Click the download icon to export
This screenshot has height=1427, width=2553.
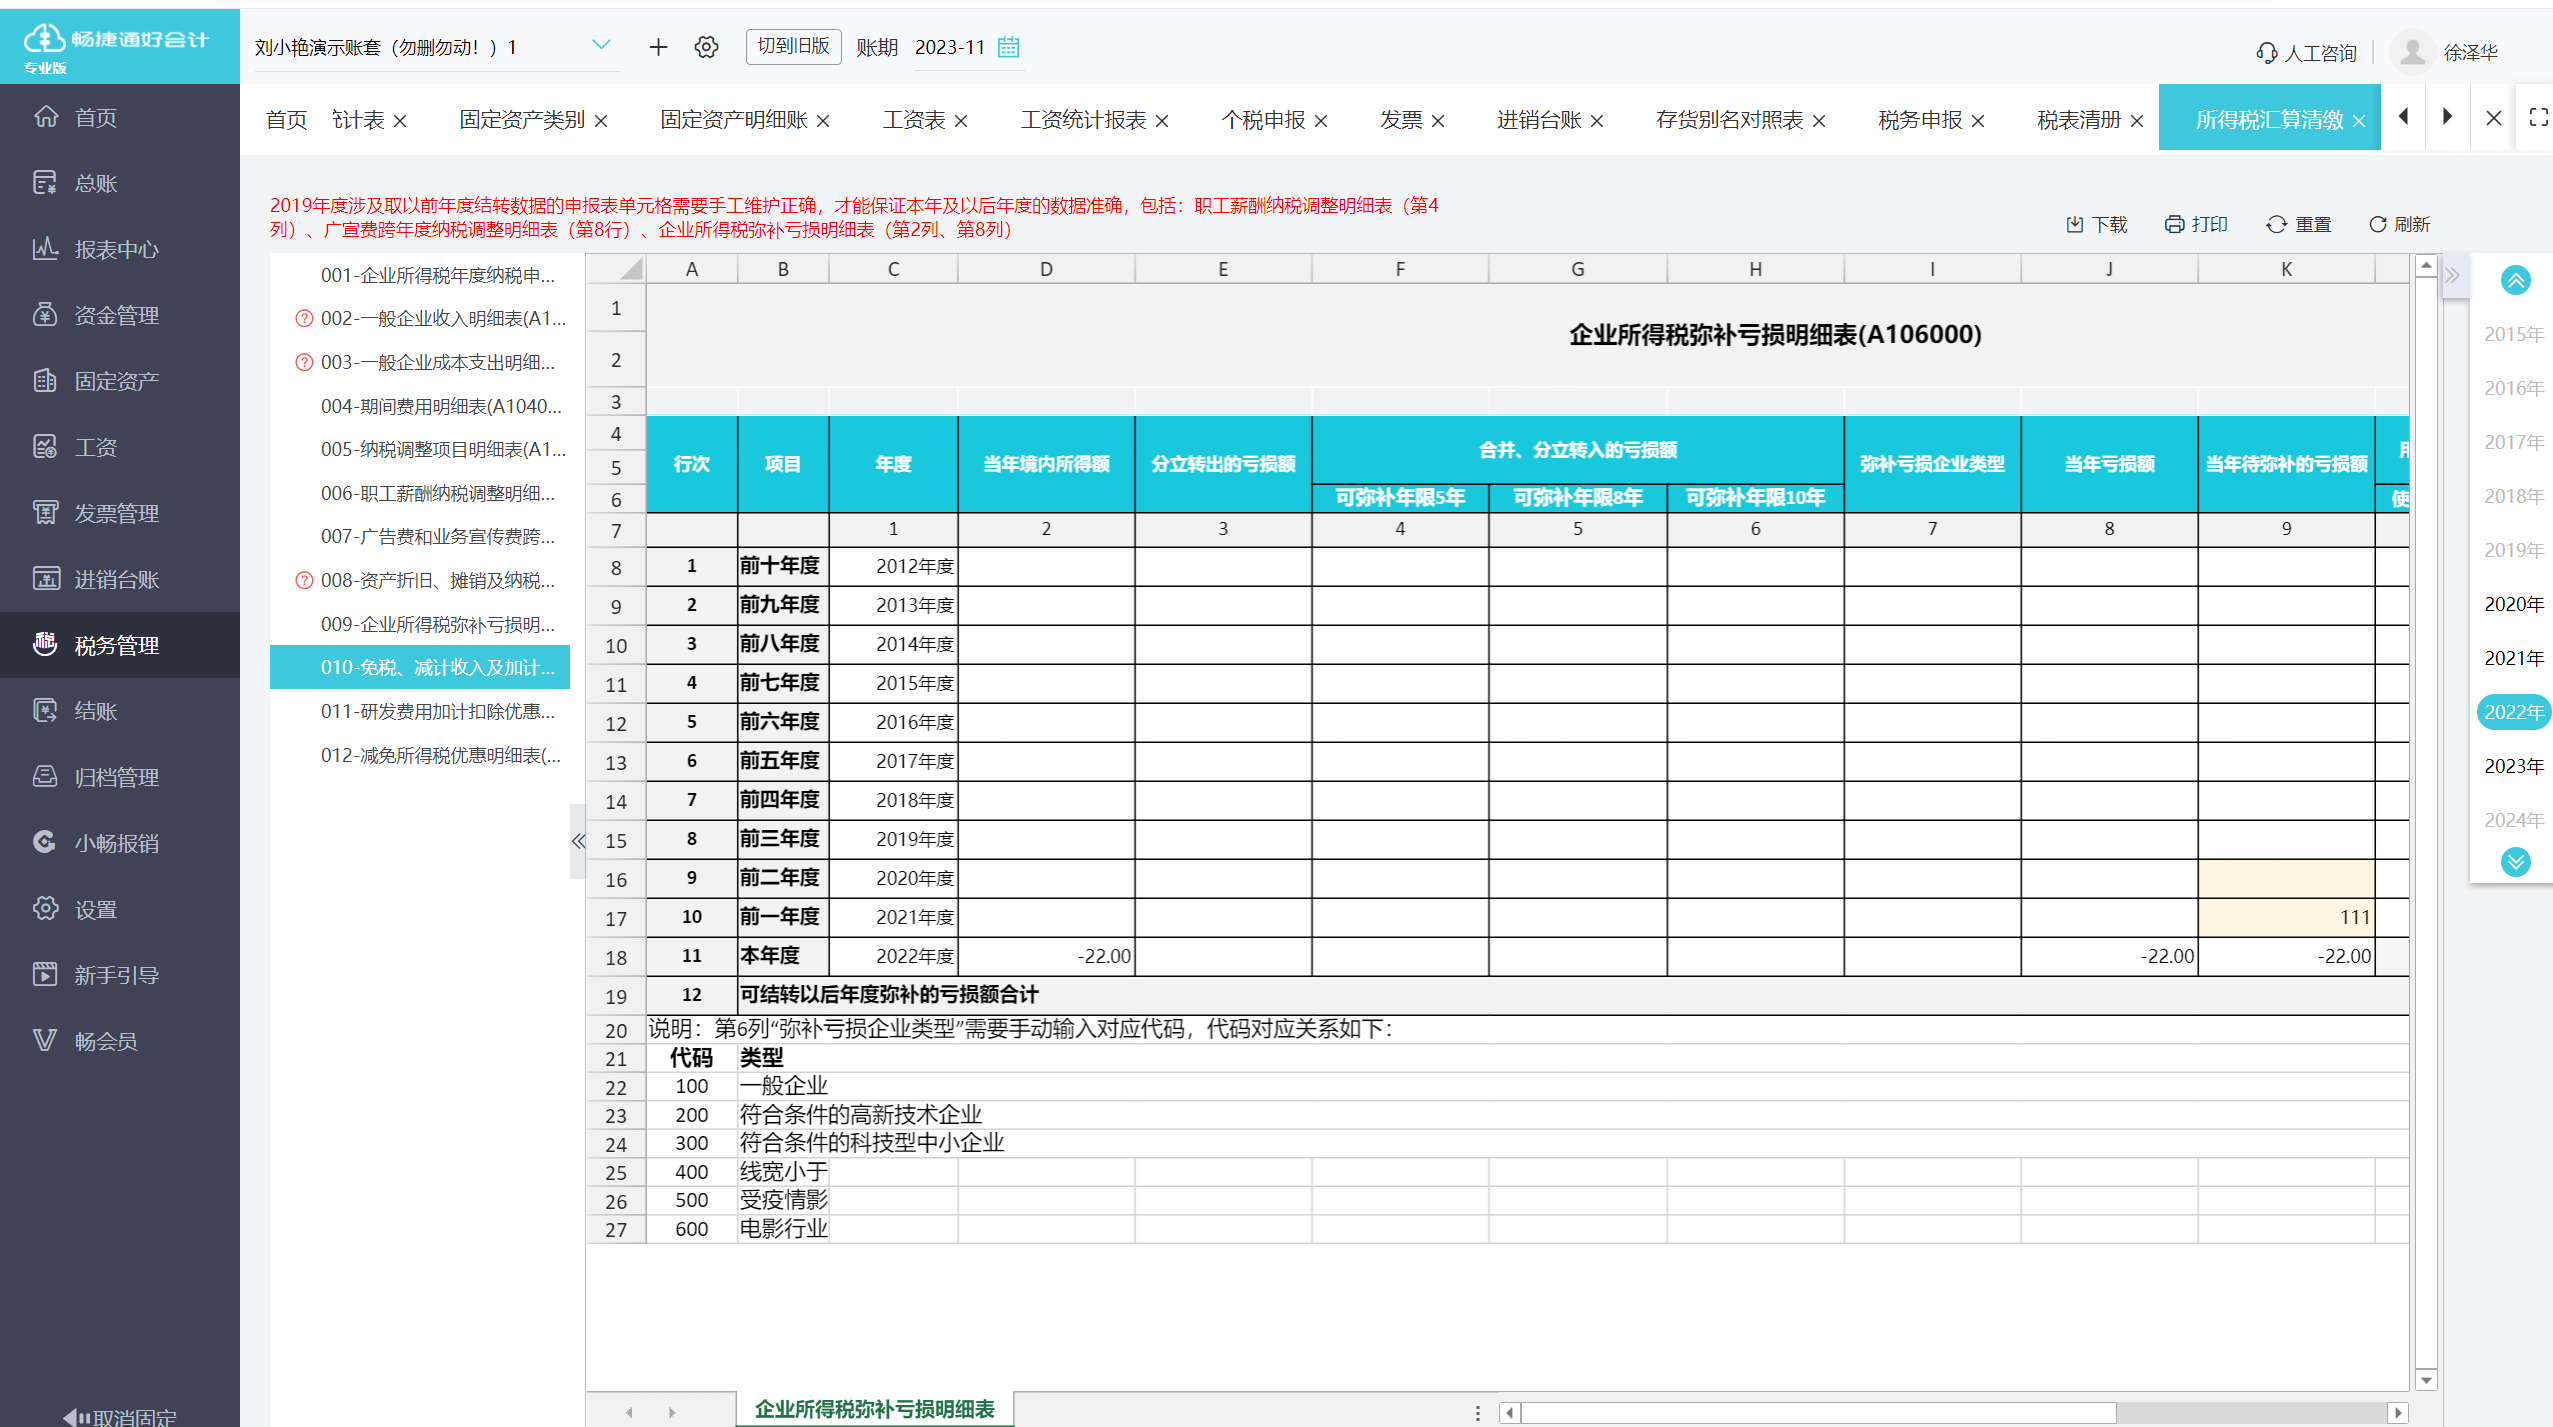coord(2076,224)
